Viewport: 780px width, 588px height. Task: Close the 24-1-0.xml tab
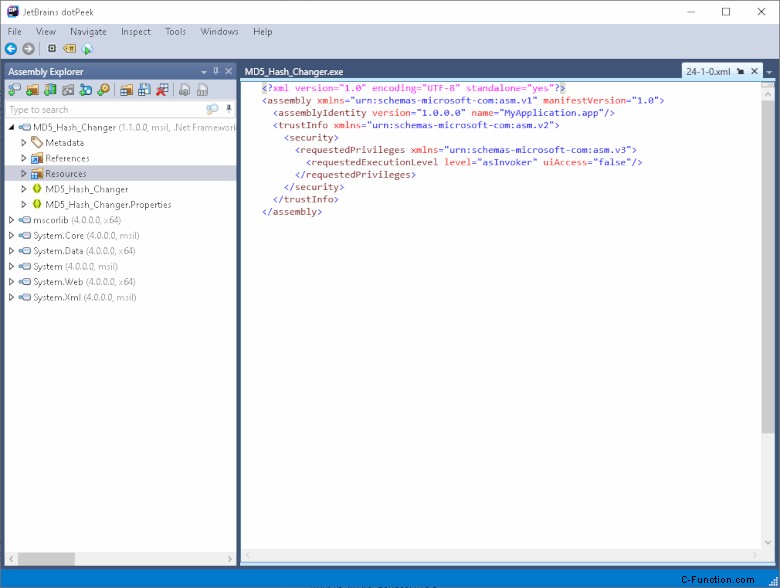pos(754,72)
